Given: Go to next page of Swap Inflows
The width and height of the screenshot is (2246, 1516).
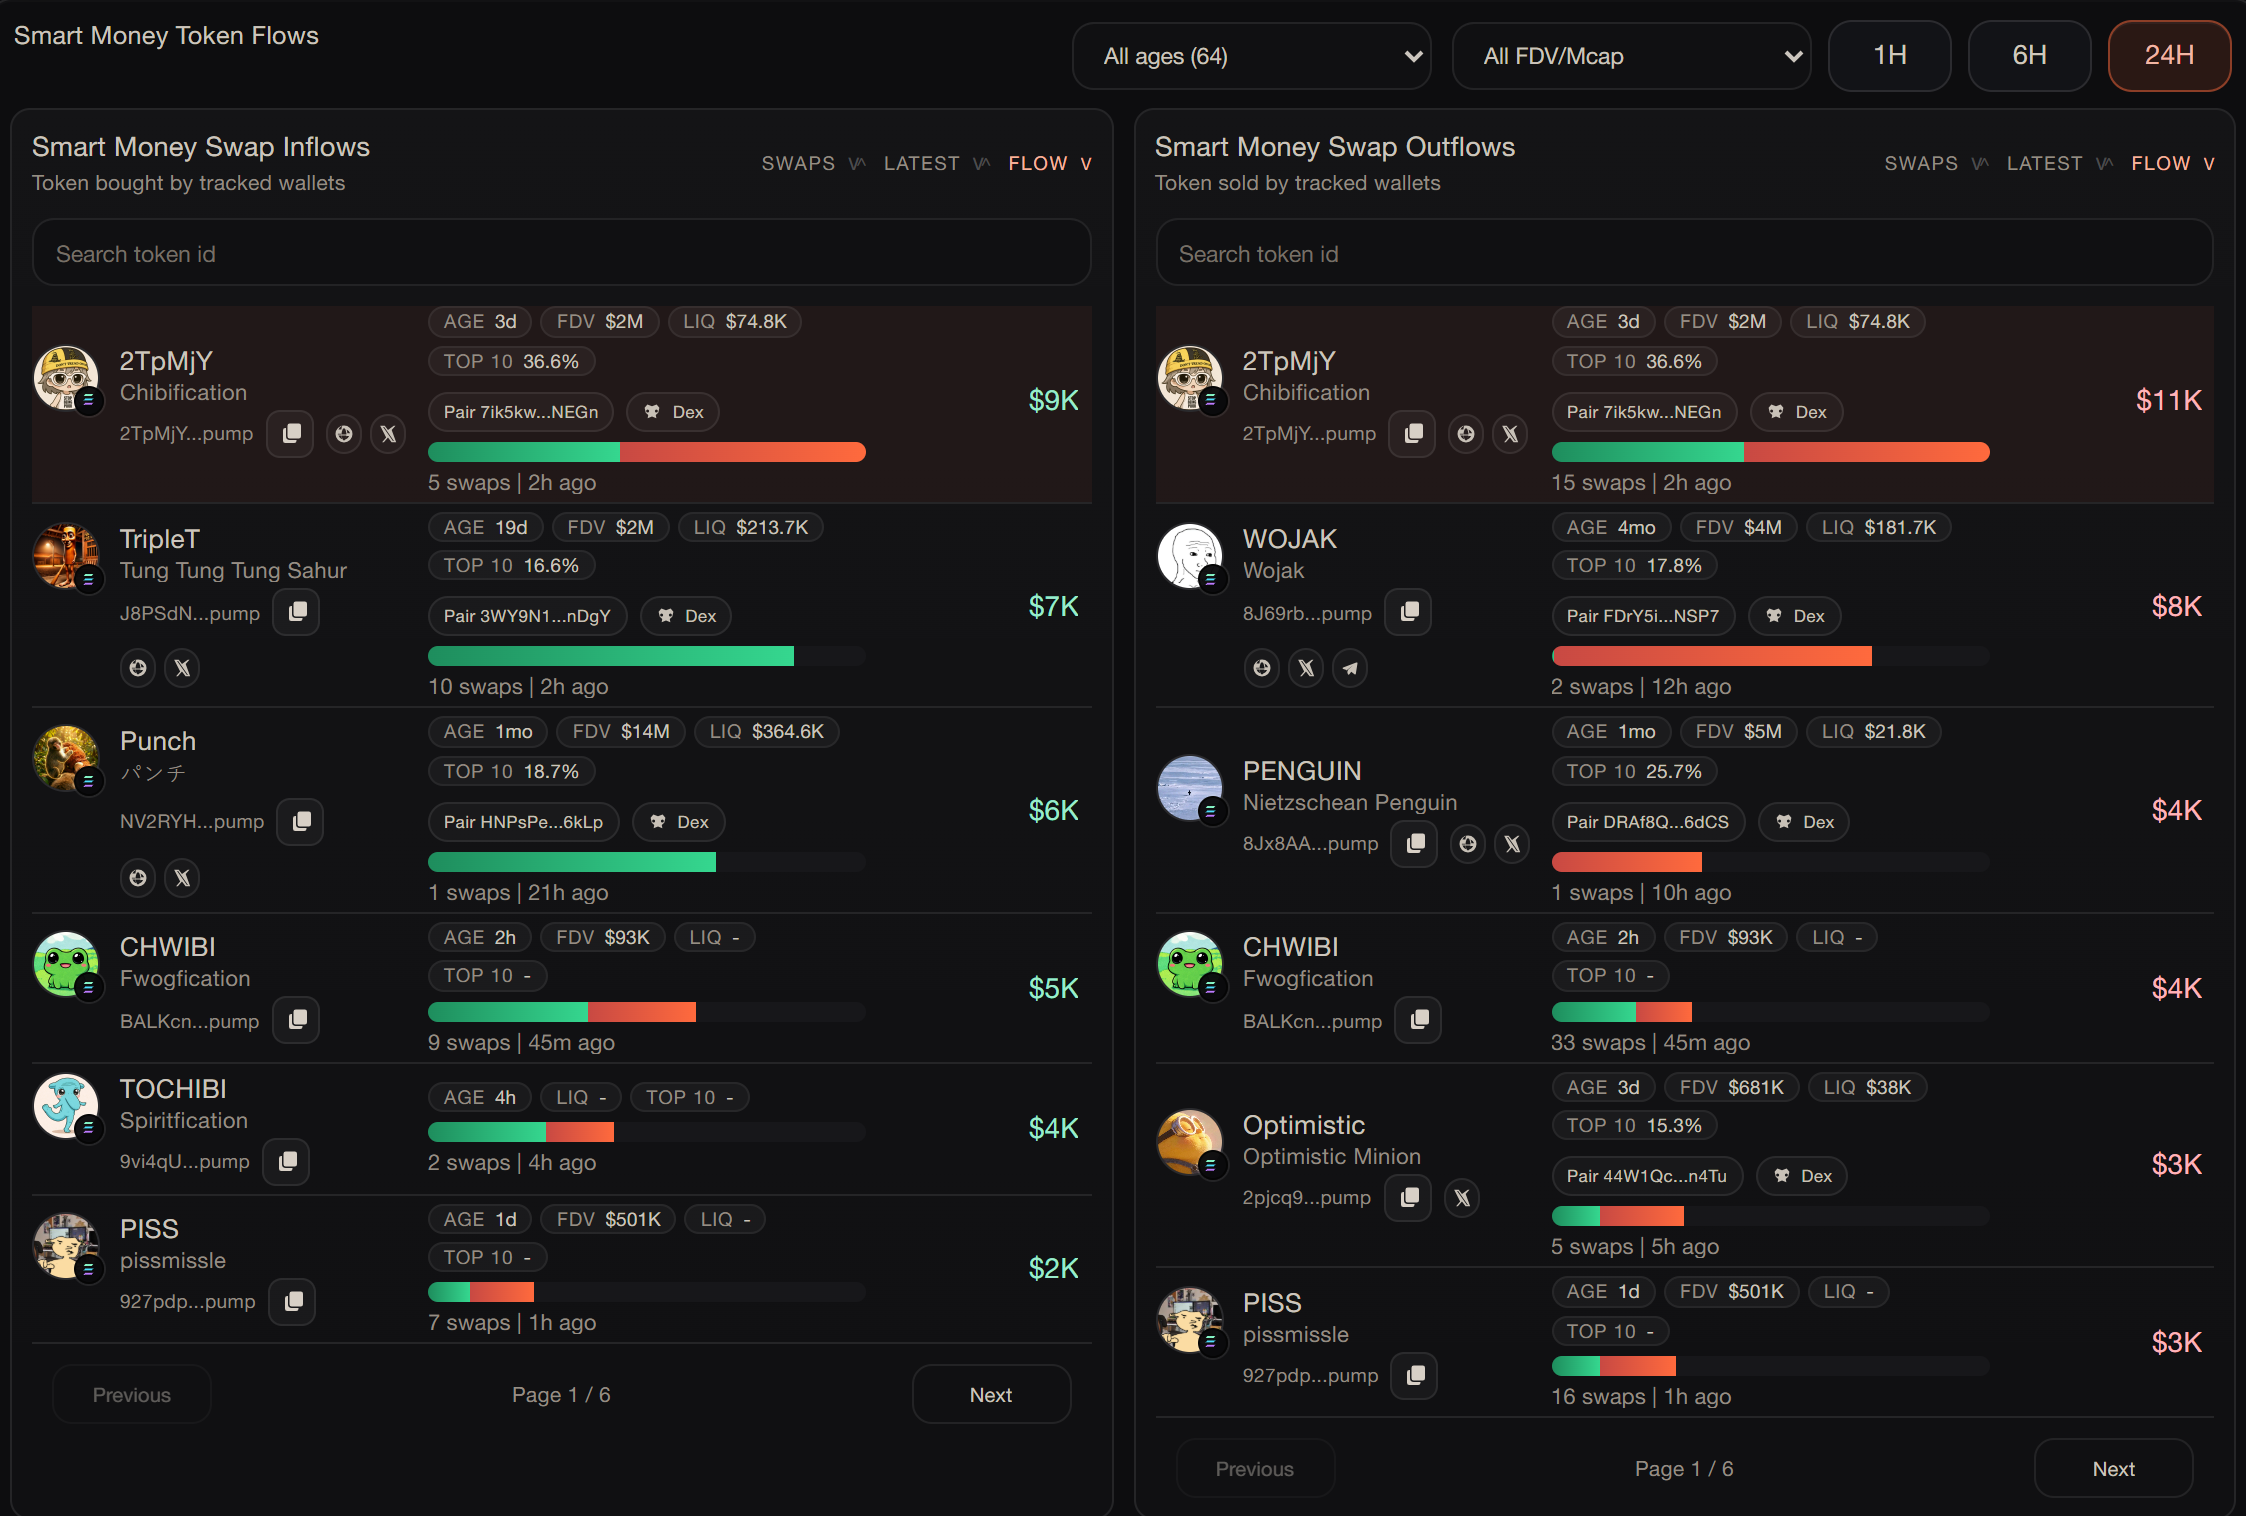Looking at the screenshot, I should coord(991,1394).
